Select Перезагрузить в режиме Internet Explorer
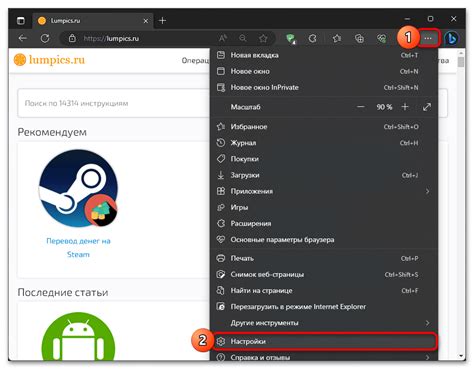Viewport: 474px width, 369px height. pos(324,307)
